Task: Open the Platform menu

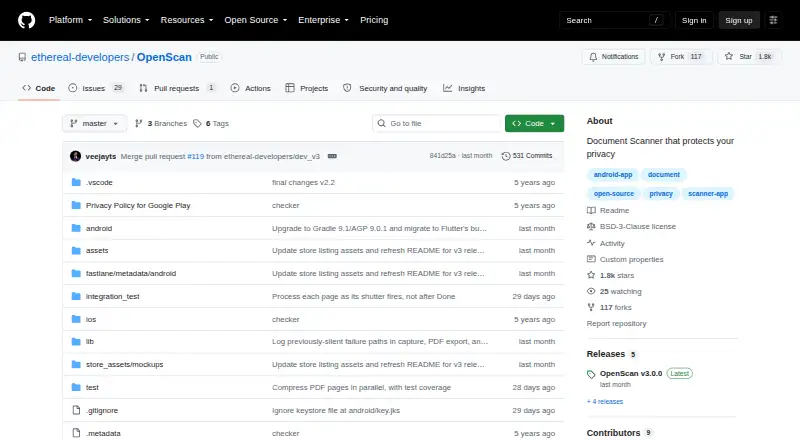Action: (70, 20)
